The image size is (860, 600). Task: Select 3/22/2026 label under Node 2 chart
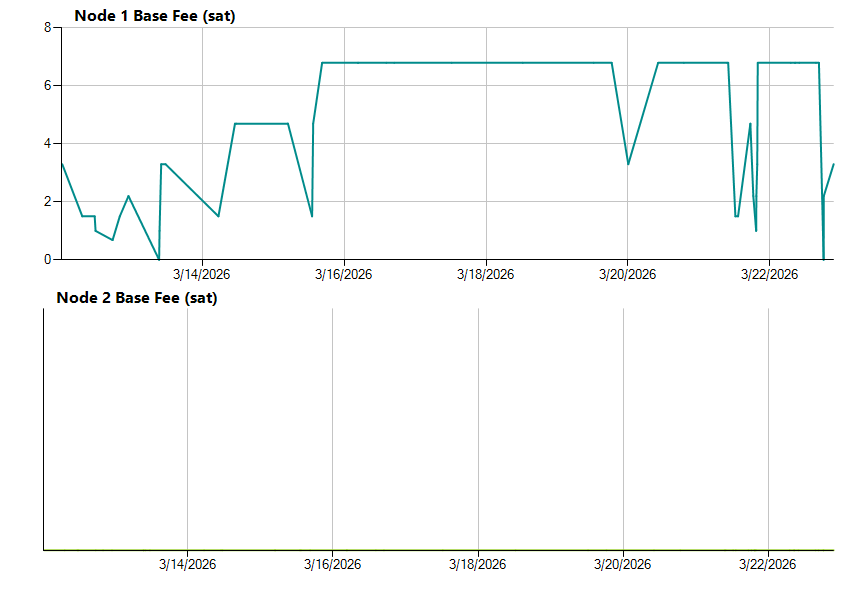768,565
